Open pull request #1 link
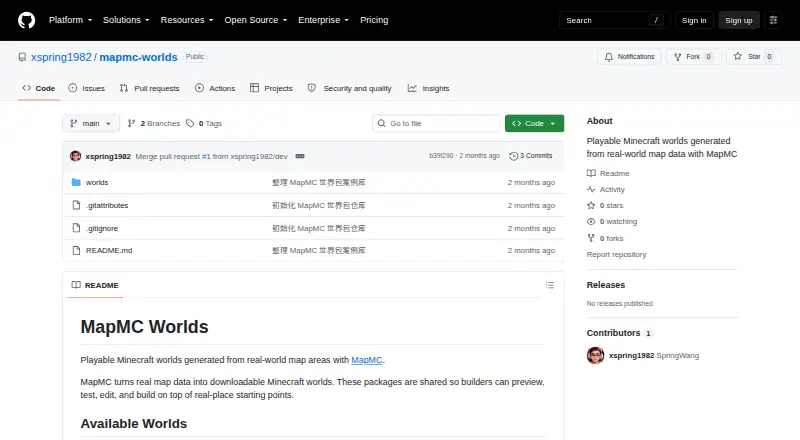This screenshot has width=800, height=440. [206, 156]
